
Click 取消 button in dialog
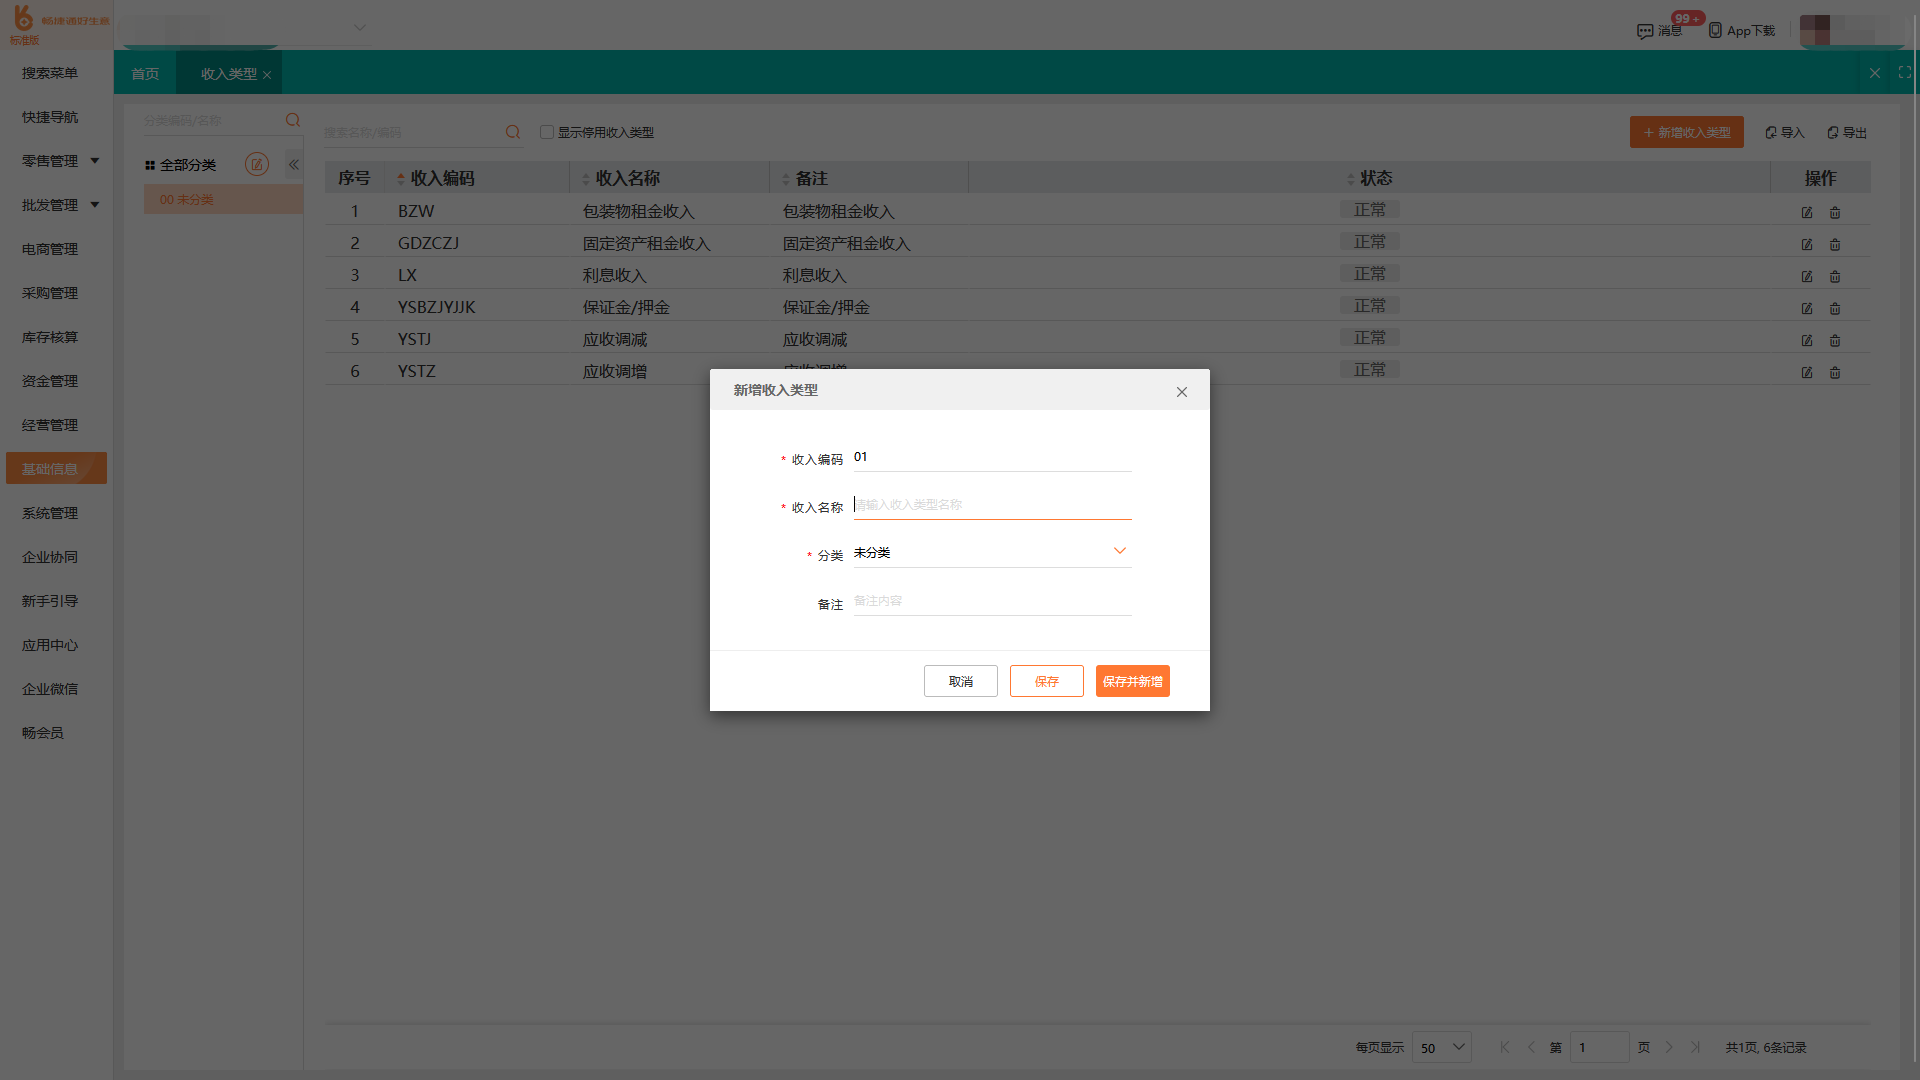click(x=960, y=680)
